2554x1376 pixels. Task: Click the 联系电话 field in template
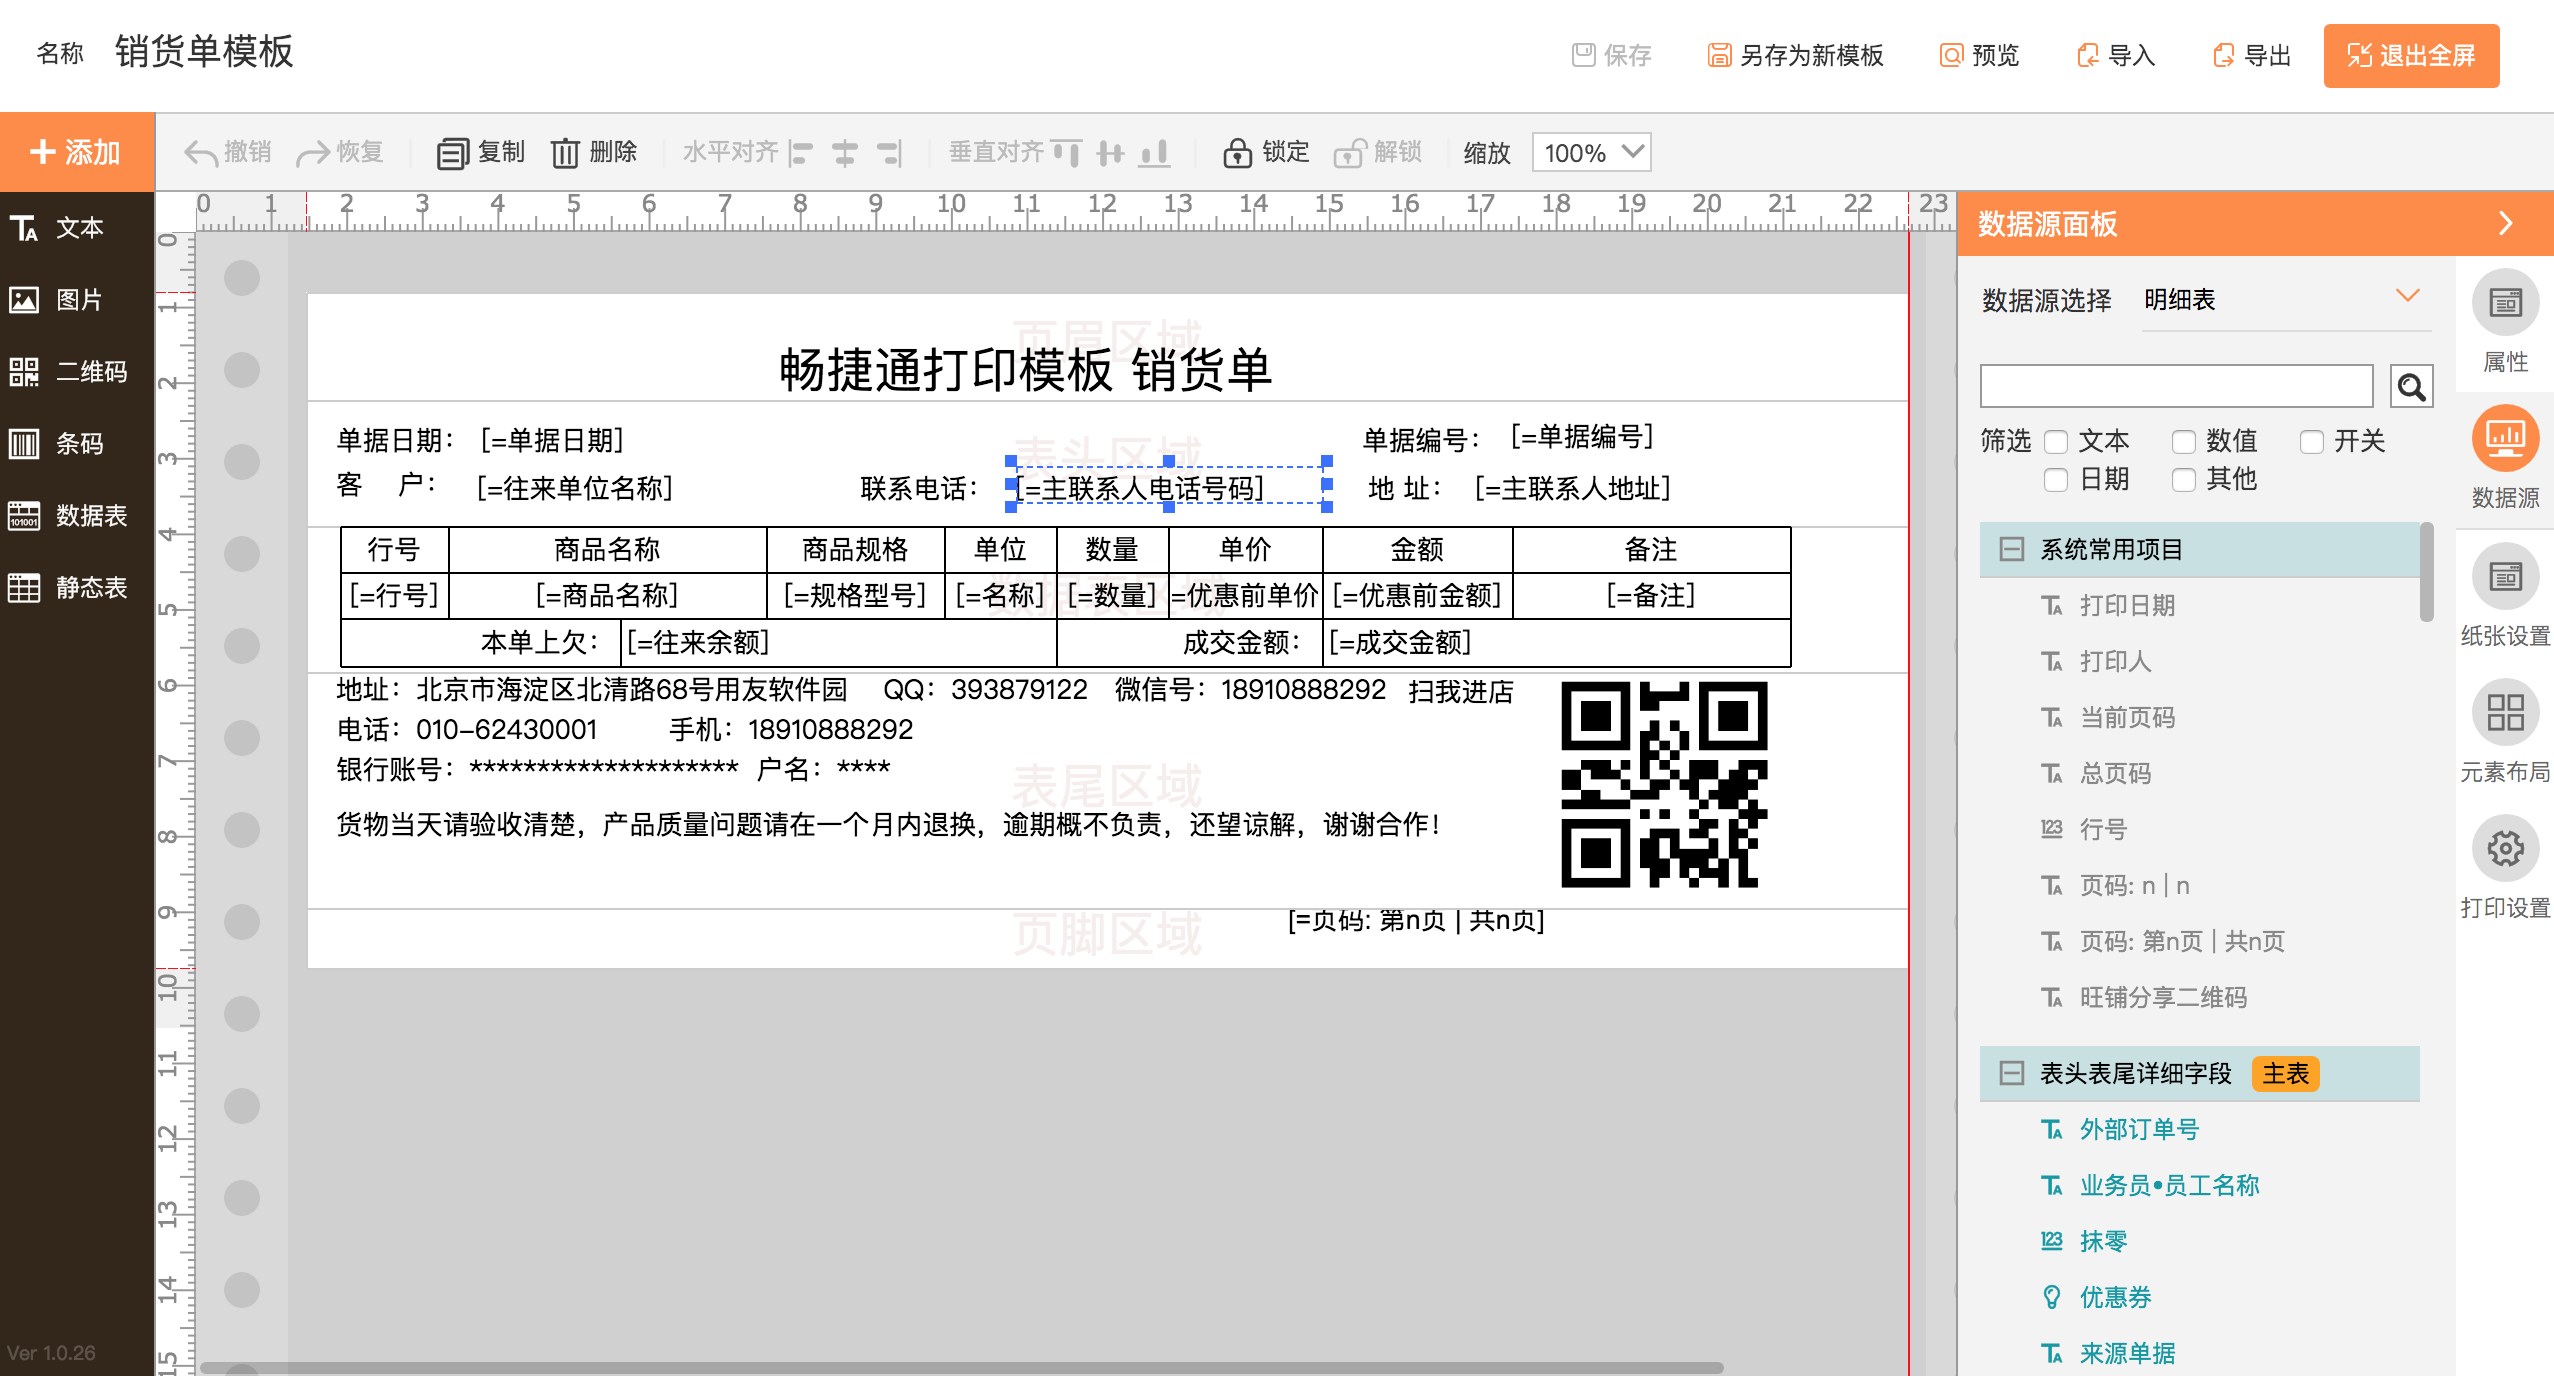[1162, 490]
